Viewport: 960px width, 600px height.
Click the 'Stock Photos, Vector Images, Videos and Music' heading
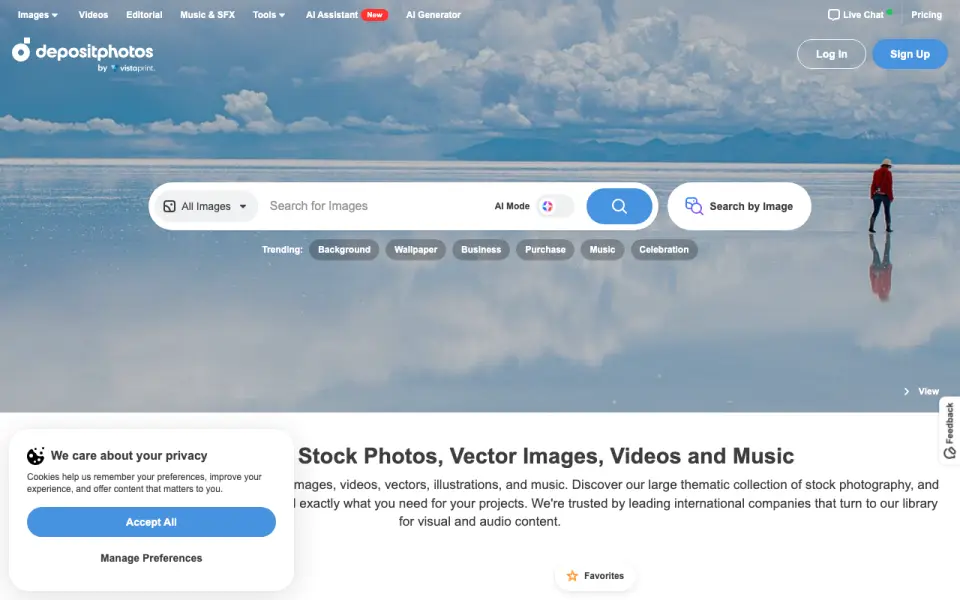[x=546, y=456]
